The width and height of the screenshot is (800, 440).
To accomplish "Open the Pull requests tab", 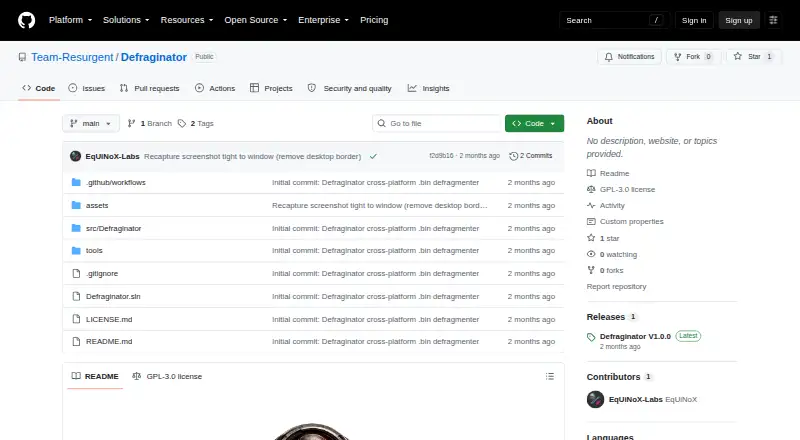I will tap(149, 88).
